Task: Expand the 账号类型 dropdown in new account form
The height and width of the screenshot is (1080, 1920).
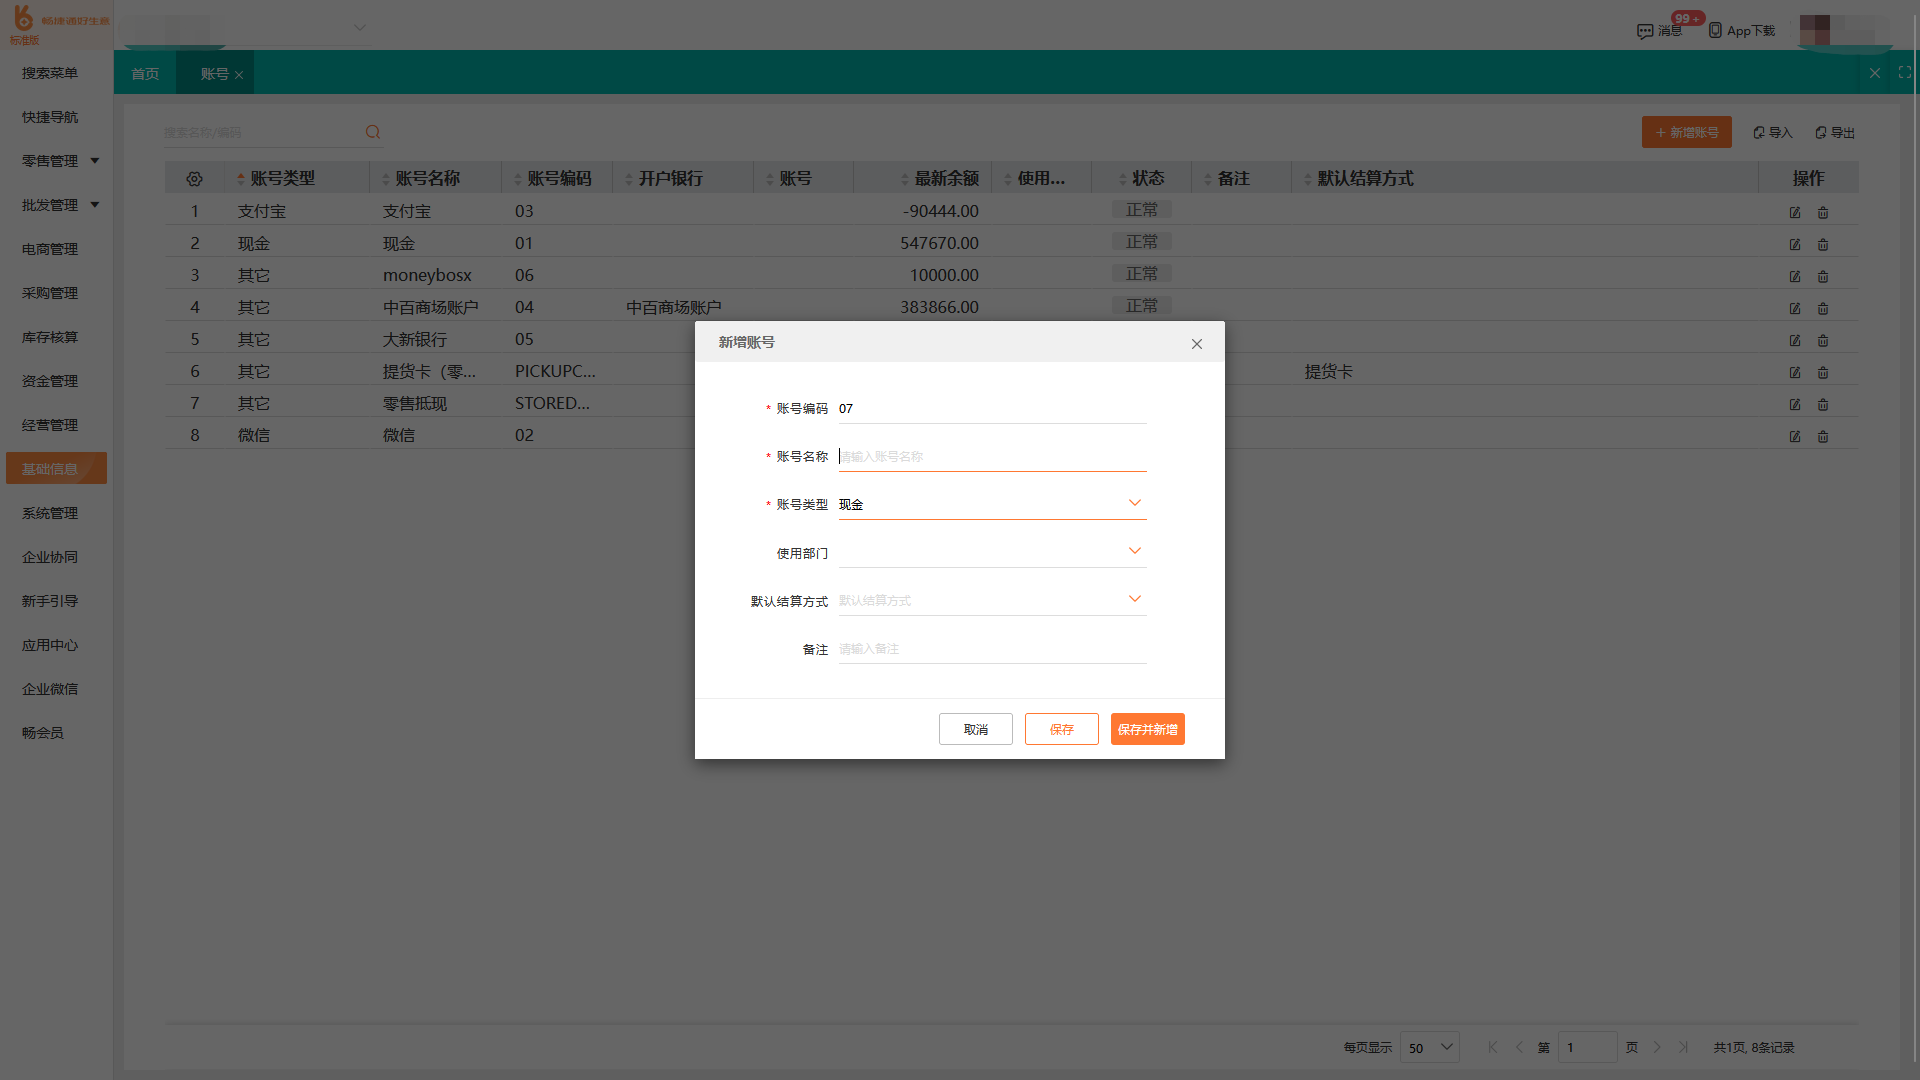Action: point(1135,504)
